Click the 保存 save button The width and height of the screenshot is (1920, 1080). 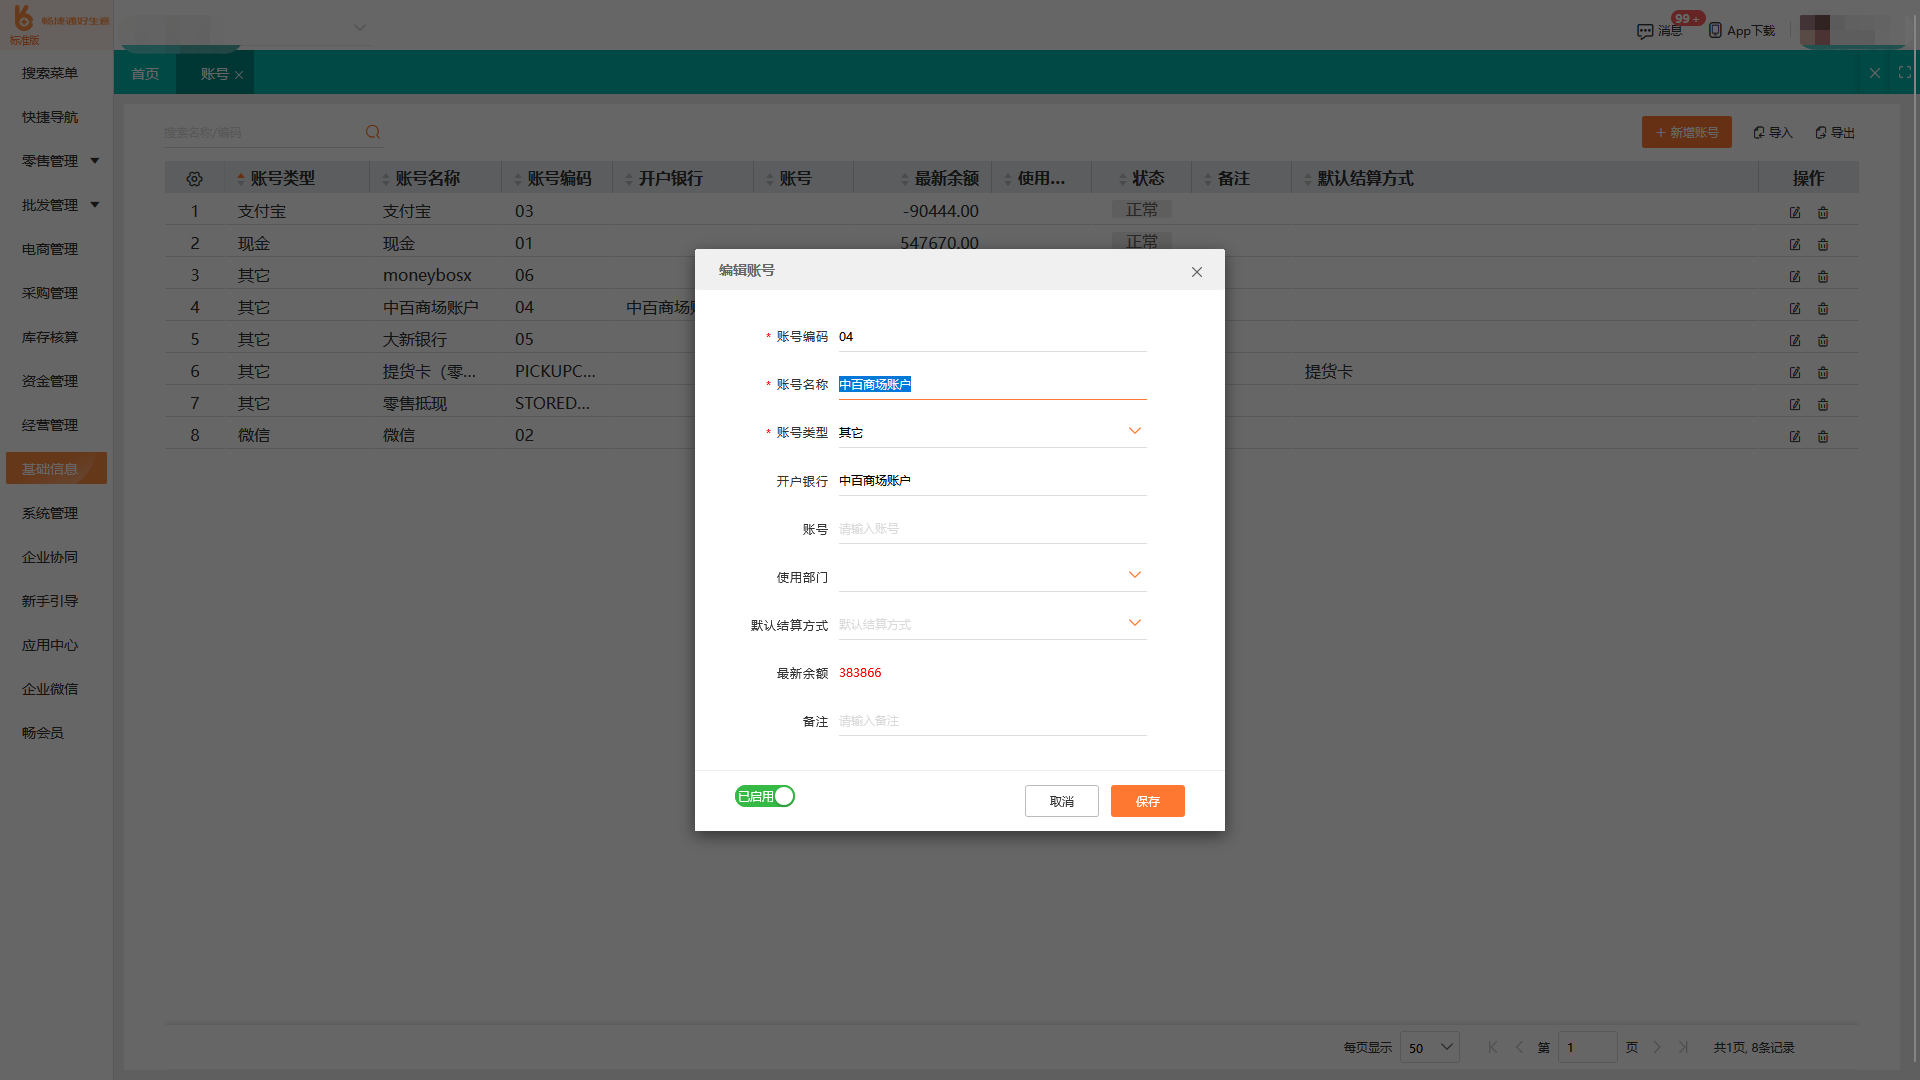coord(1147,800)
